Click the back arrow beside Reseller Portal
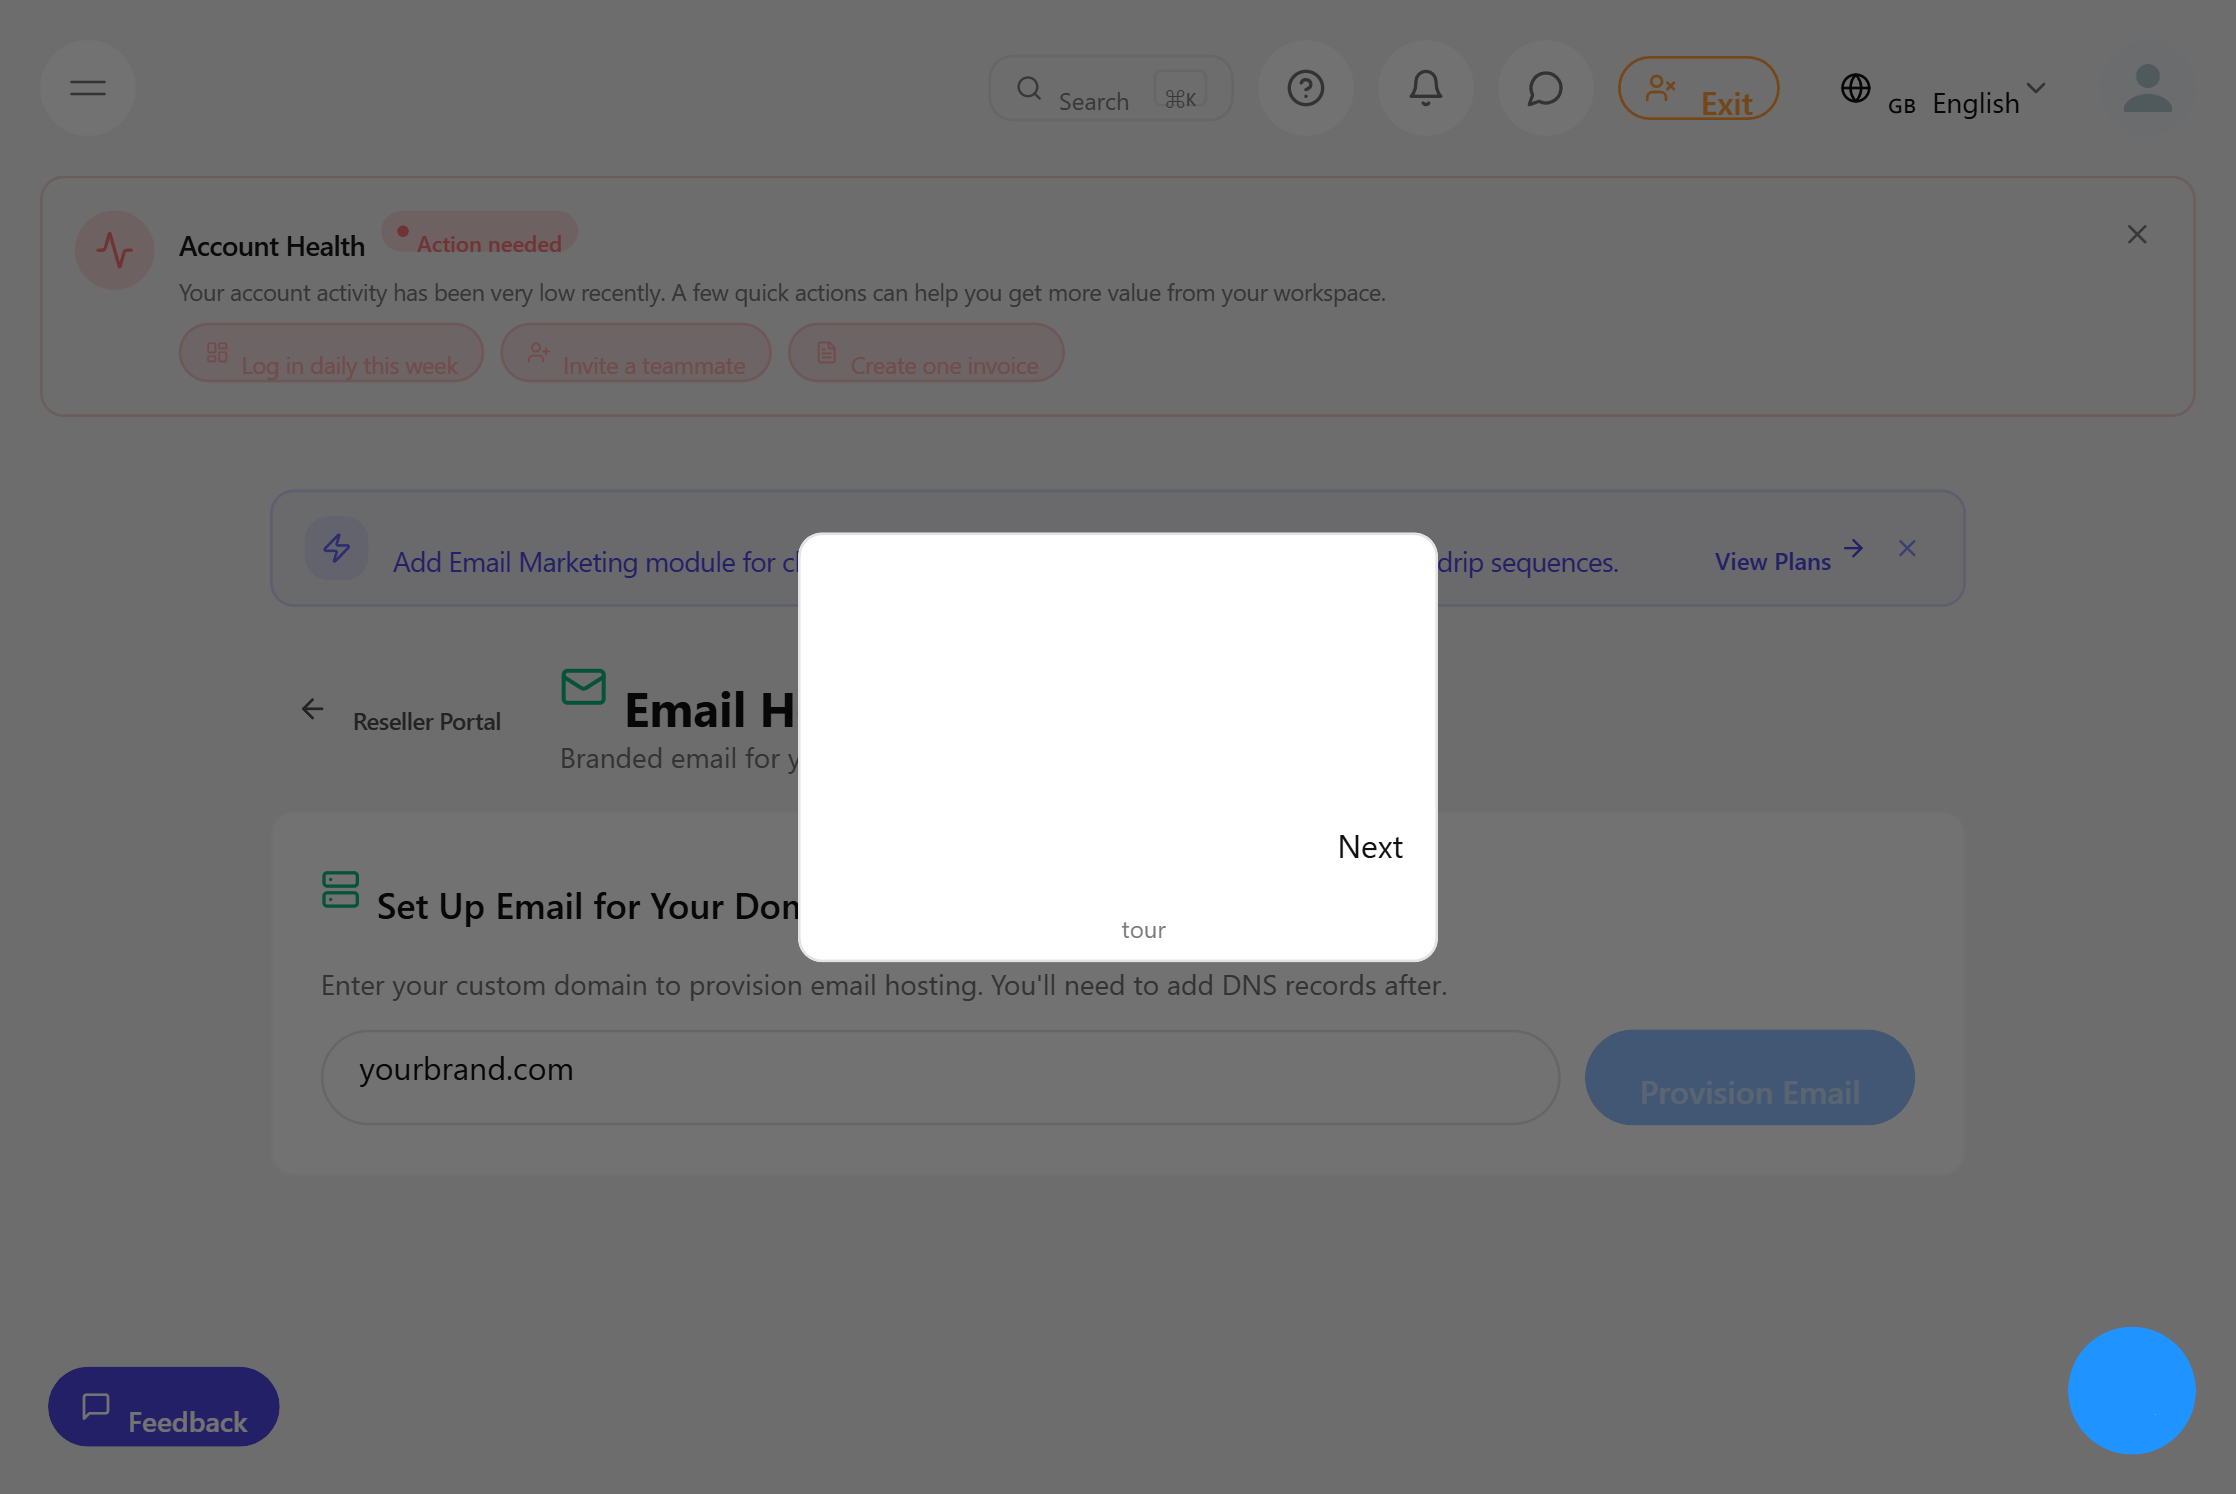This screenshot has height=1494, width=2236. [x=311, y=710]
